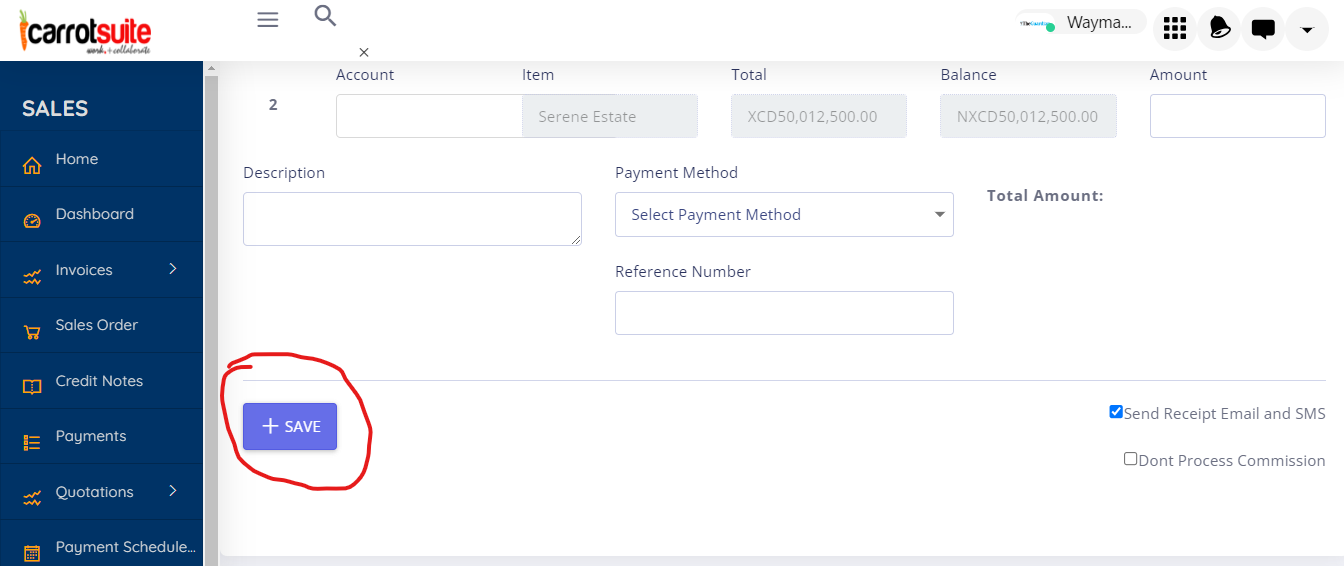Open the apps grid icon
Image resolution: width=1344 pixels, height=566 pixels.
pos(1175,28)
